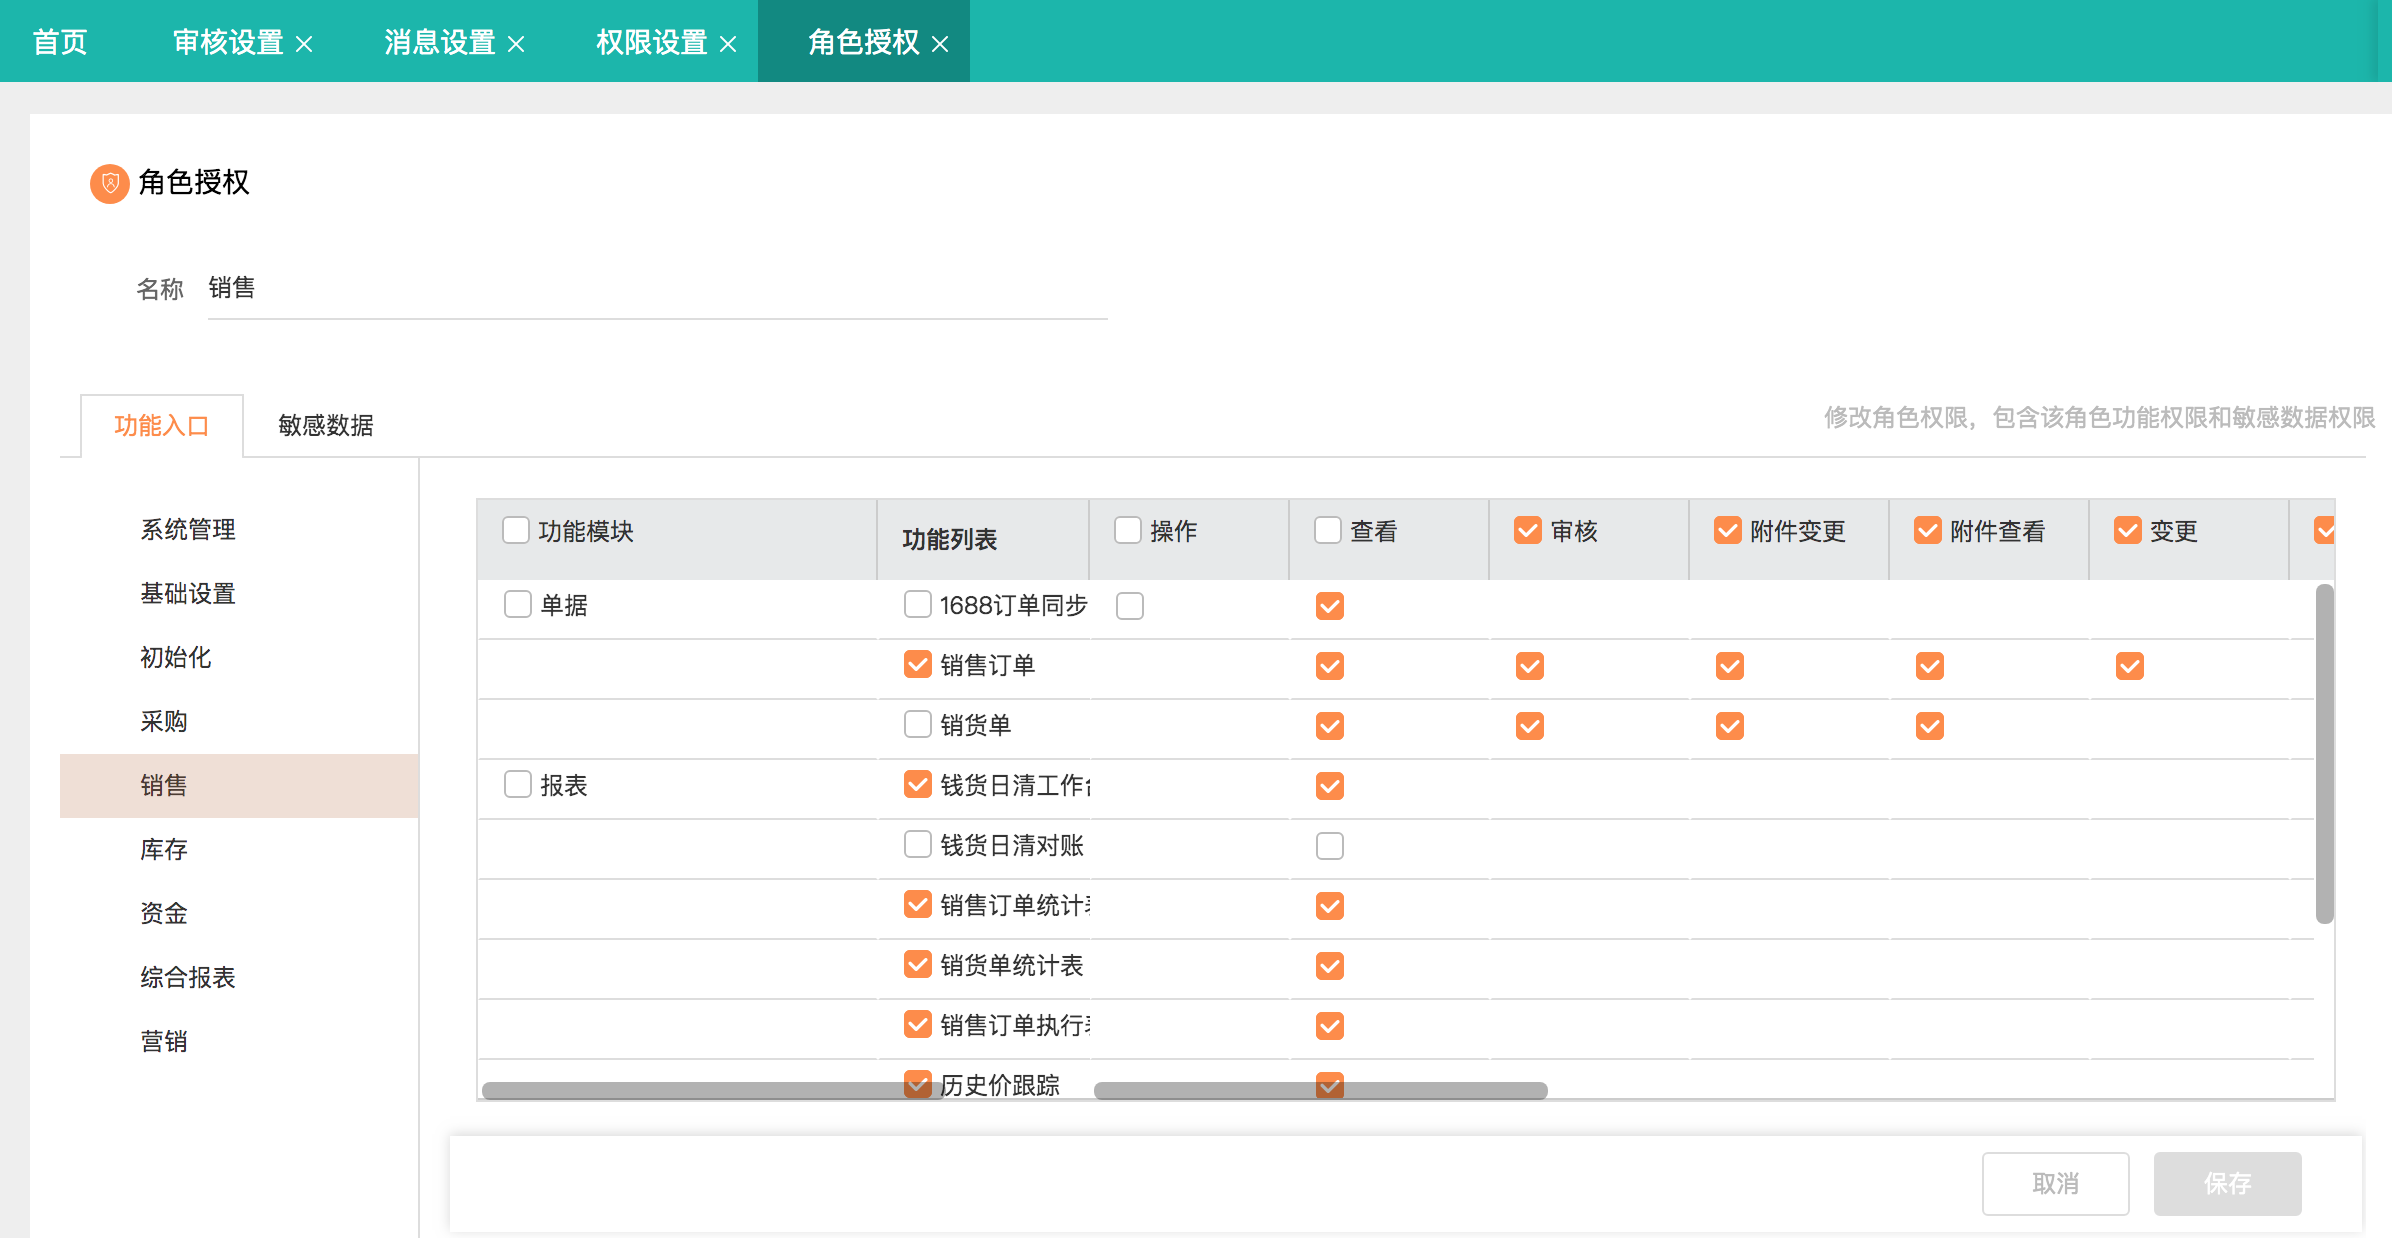Toggle 销售订单 checkbox in 功能列表
This screenshot has width=2392, height=1238.
(914, 663)
